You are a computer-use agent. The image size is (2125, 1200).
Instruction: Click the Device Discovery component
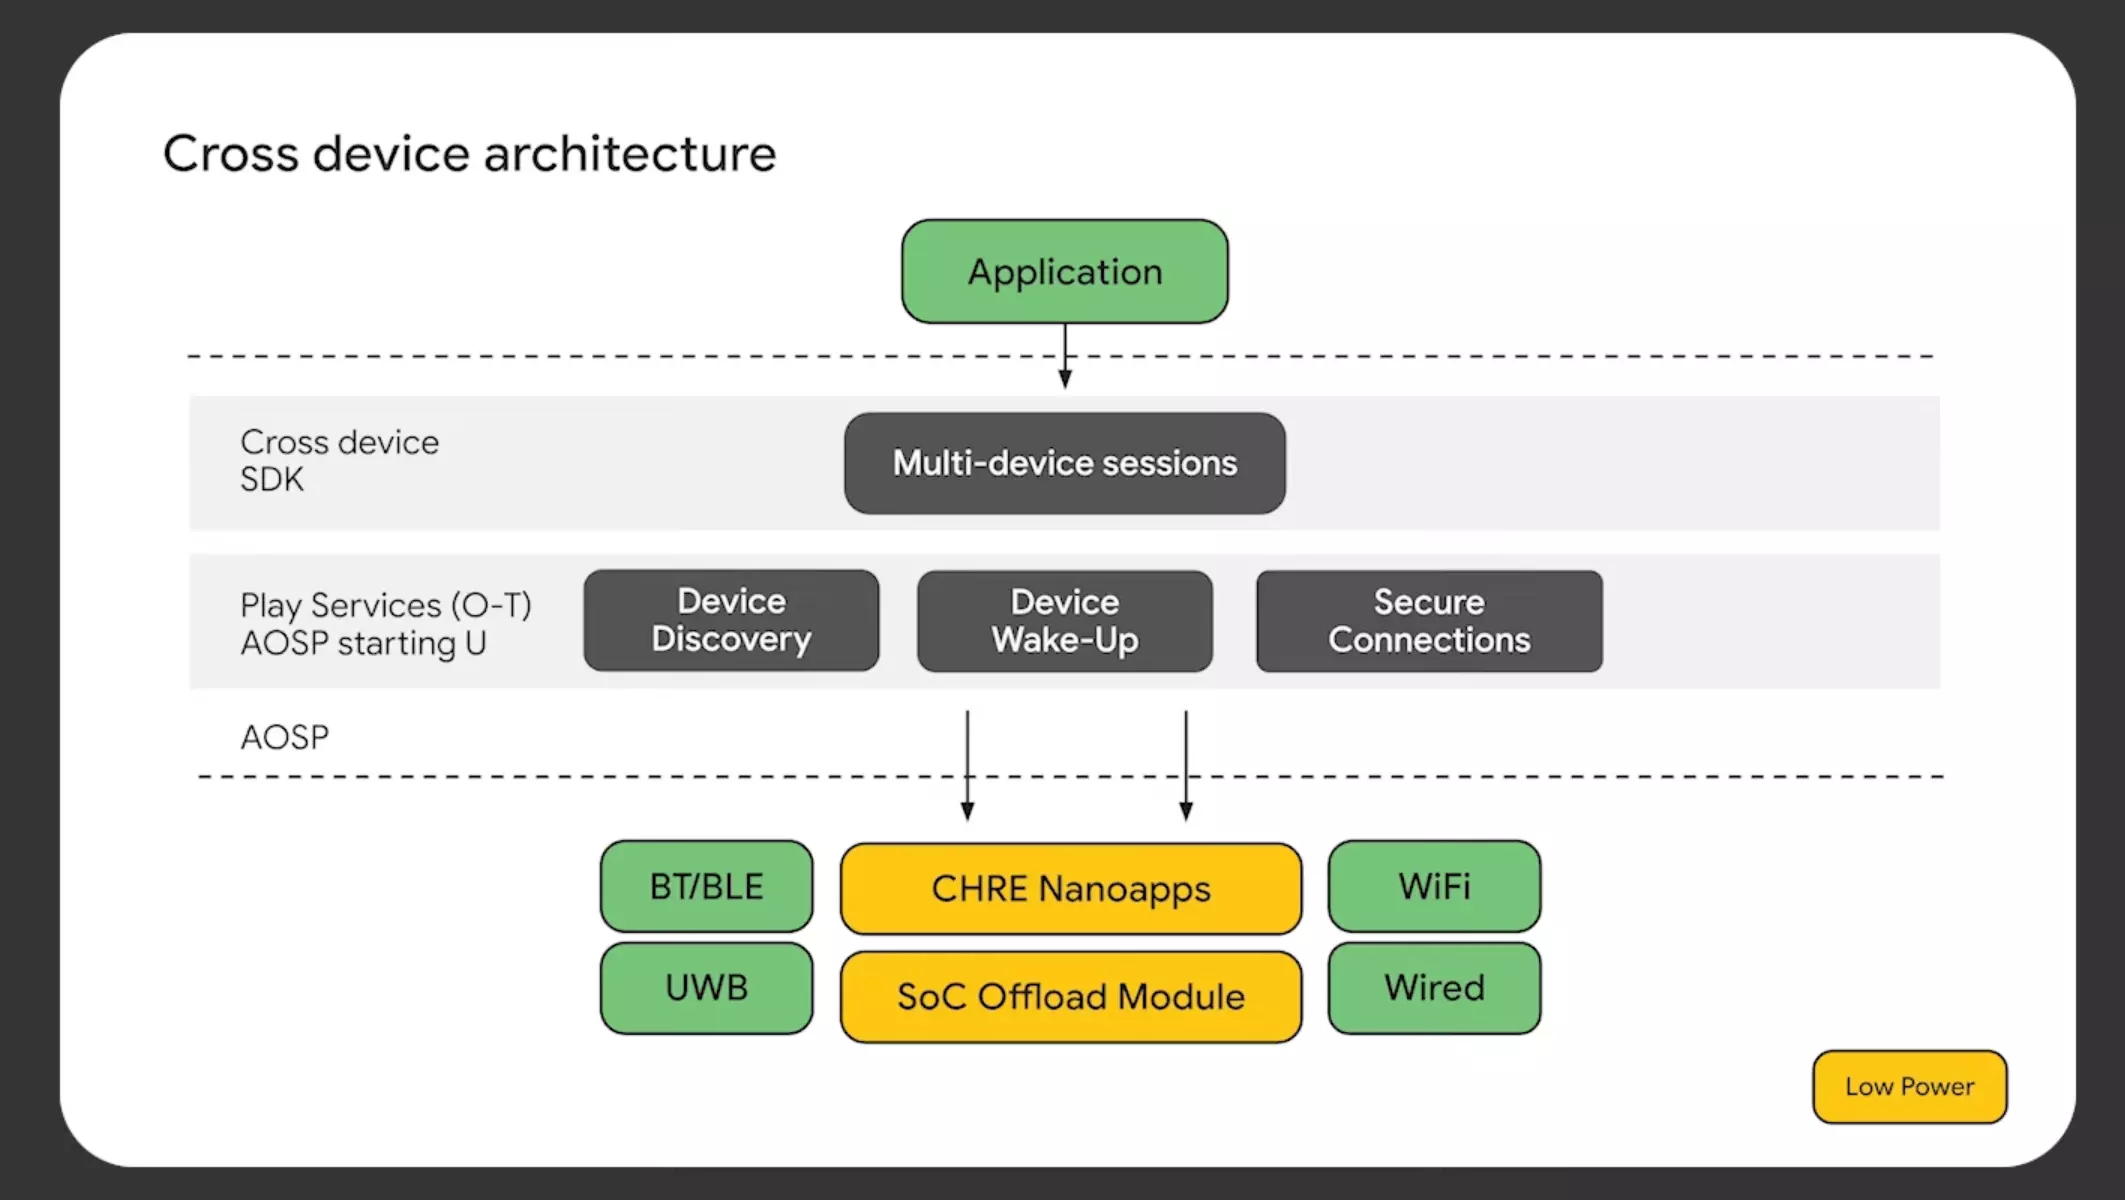[x=731, y=620]
